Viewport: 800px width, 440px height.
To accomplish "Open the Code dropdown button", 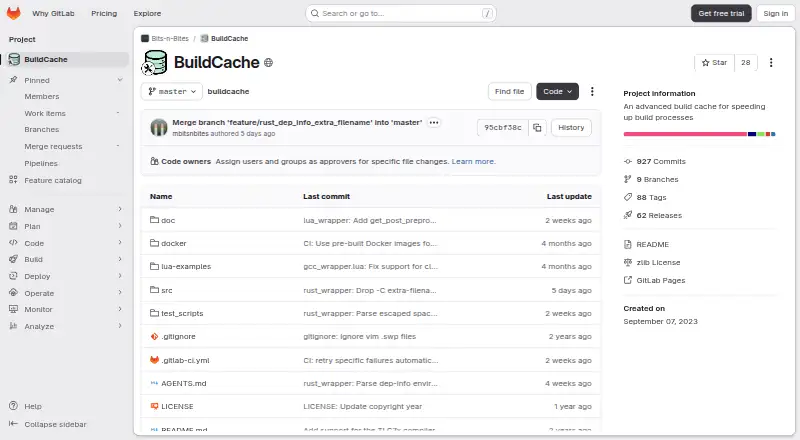I will coord(557,91).
